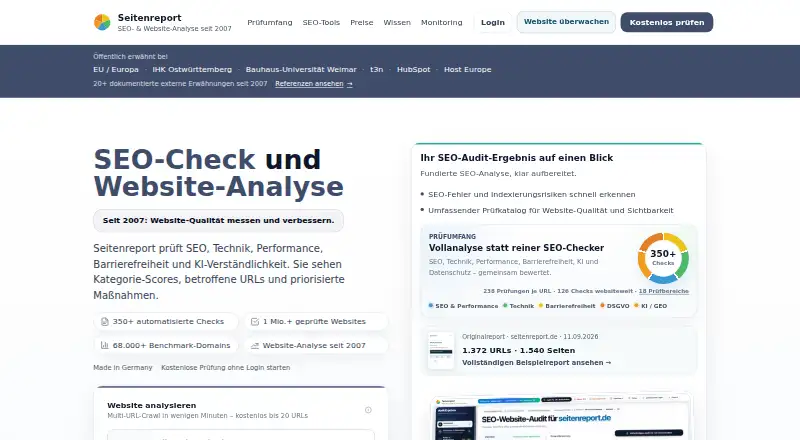Click the orange DSGVO legend dot
Screen dimensions: 800x440
603,306
